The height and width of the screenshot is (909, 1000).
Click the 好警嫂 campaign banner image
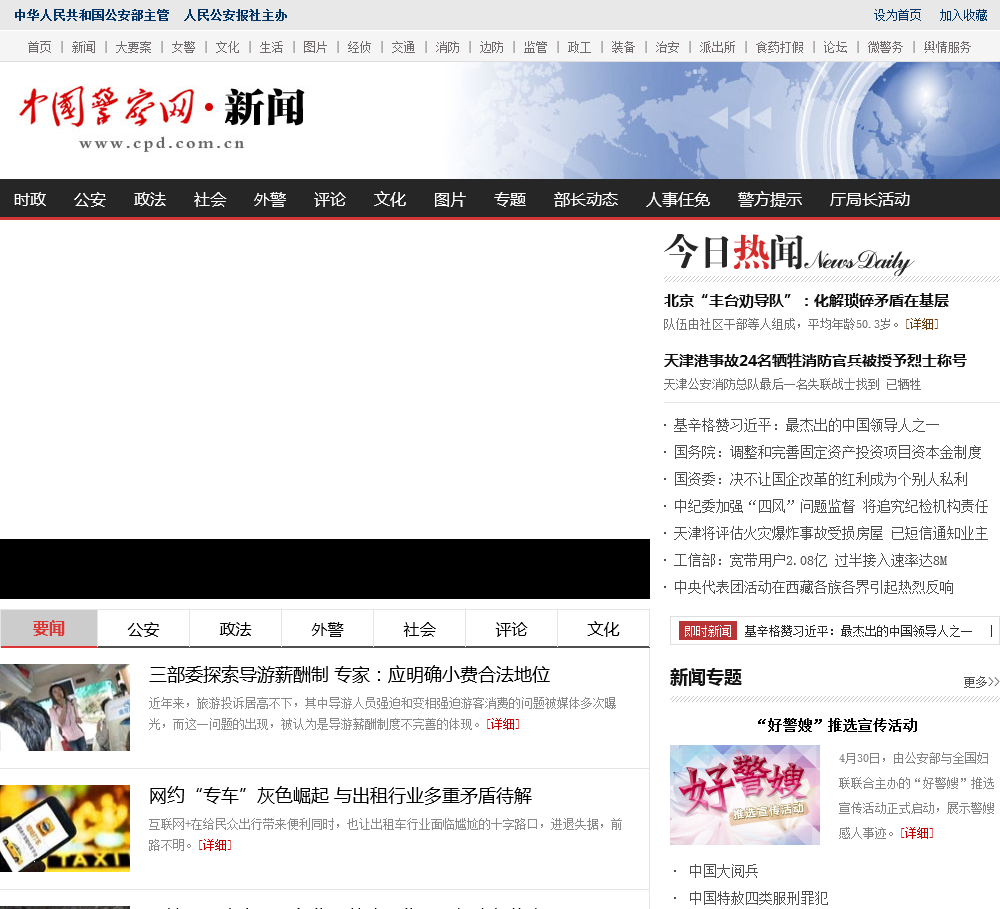click(744, 795)
